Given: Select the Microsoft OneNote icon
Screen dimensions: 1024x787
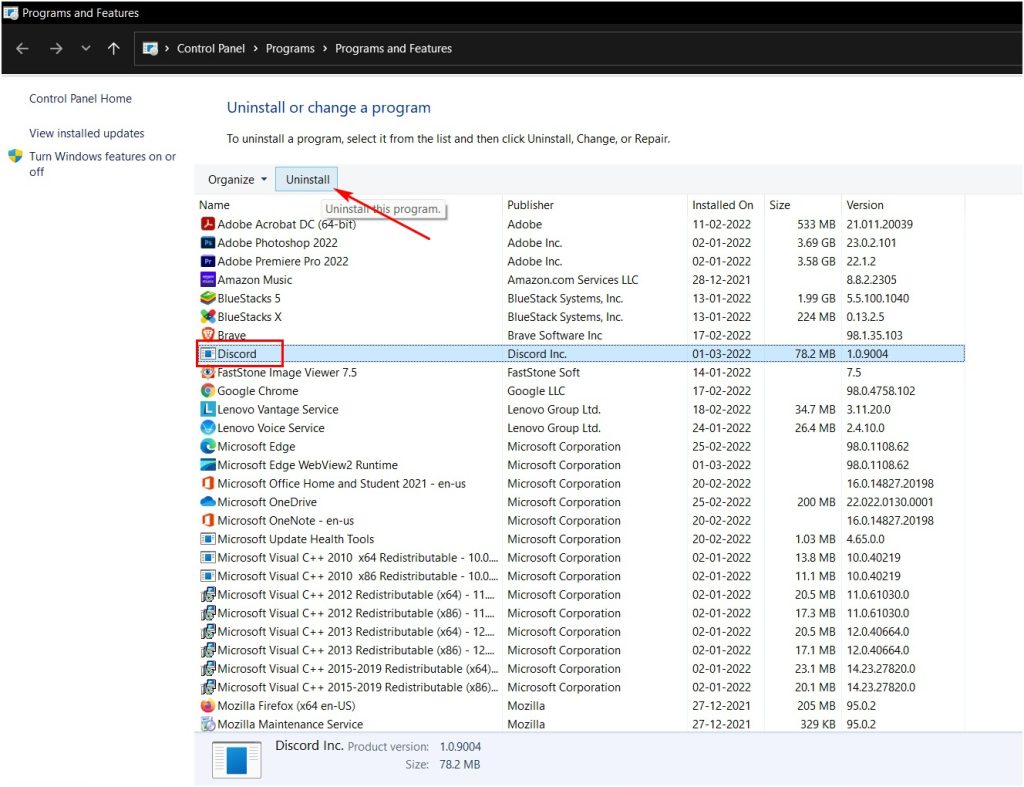Looking at the screenshot, I should pyautogui.click(x=208, y=521).
